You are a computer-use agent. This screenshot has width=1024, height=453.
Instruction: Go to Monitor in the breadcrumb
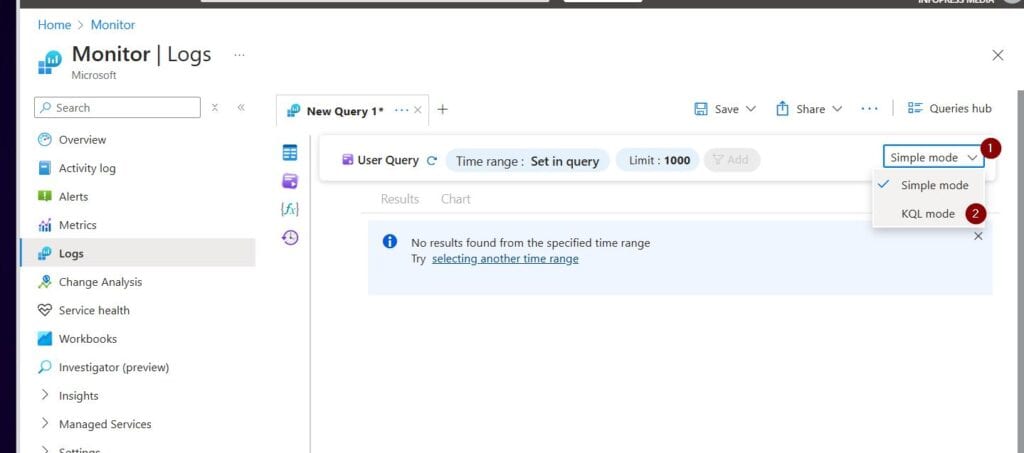pos(113,25)
